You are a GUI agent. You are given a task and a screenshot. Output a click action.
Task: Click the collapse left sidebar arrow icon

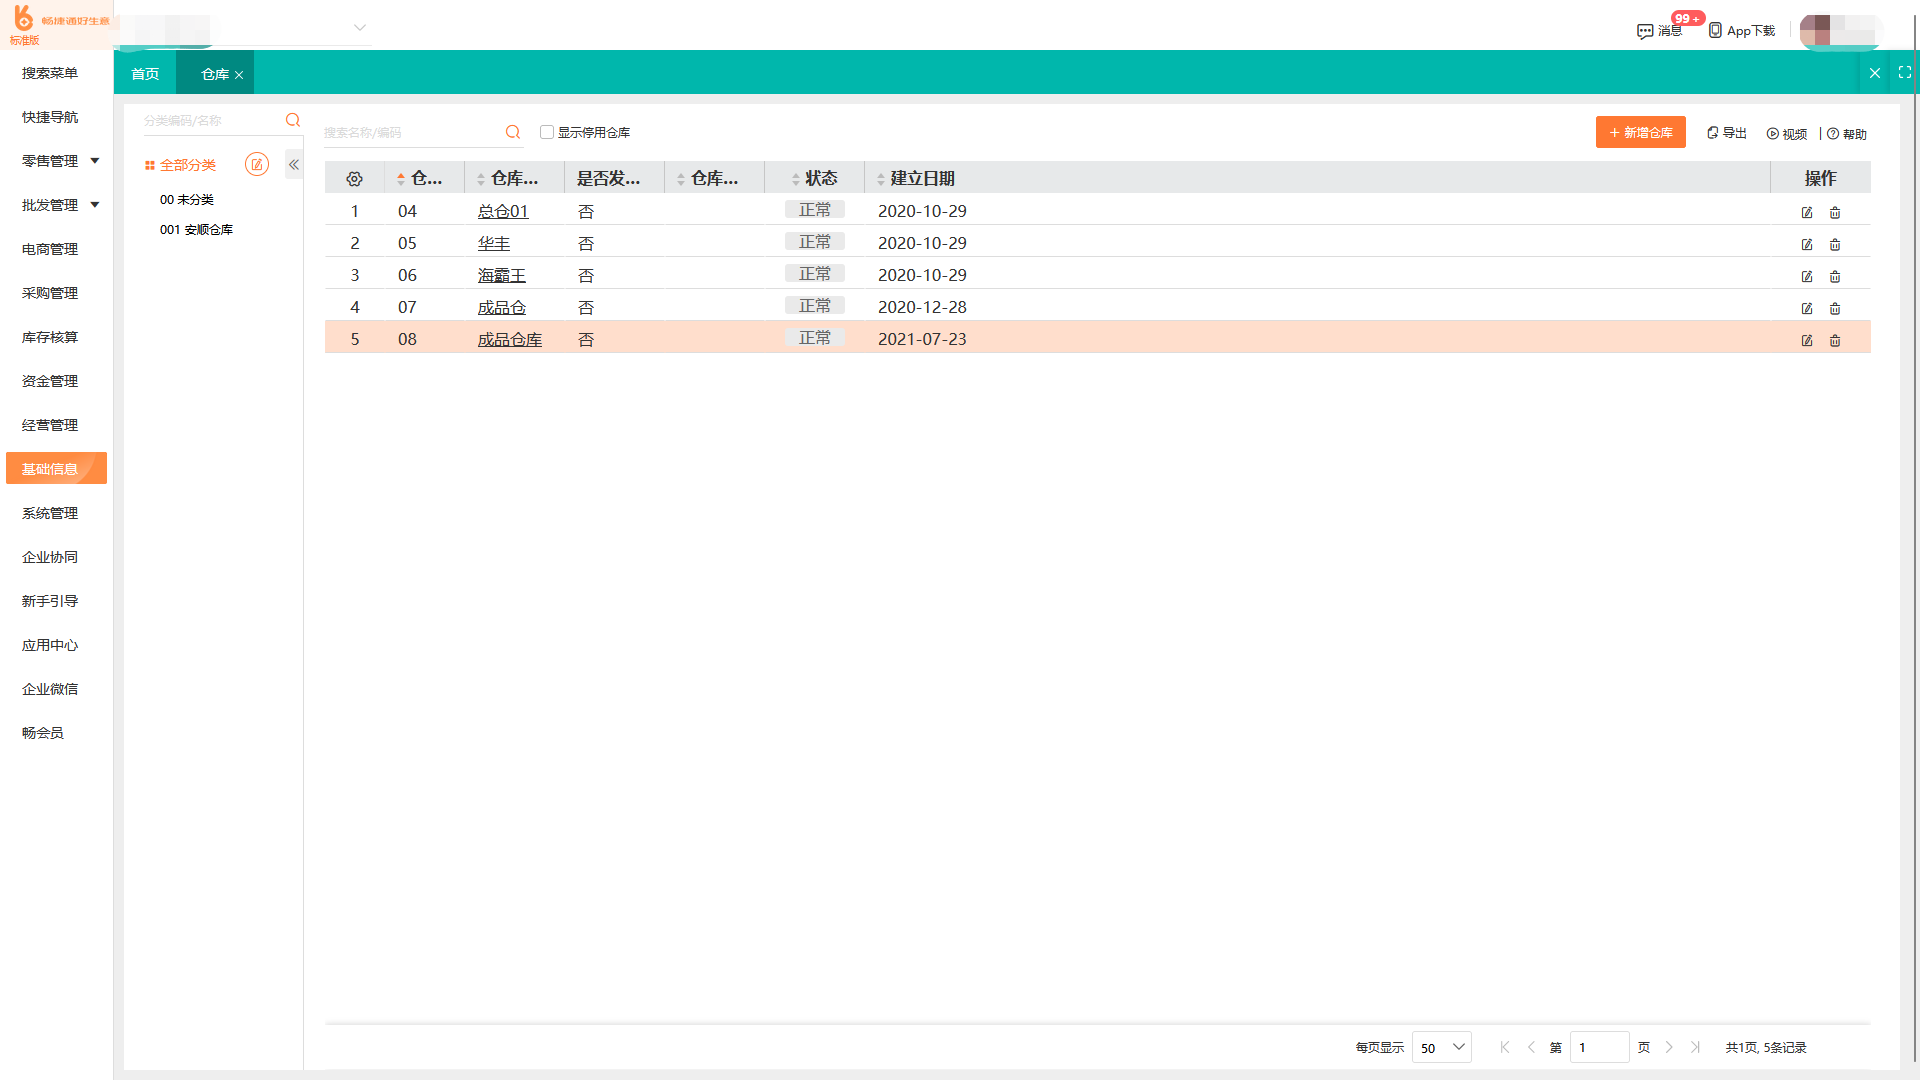[x=294, y=164]
